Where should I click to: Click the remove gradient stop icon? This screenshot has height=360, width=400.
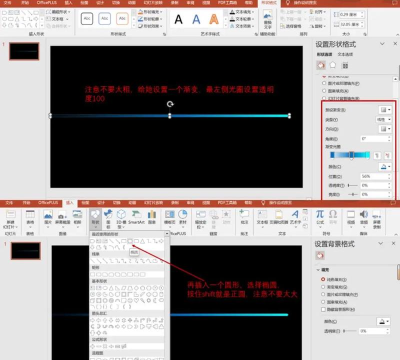[x=387, y=155]
